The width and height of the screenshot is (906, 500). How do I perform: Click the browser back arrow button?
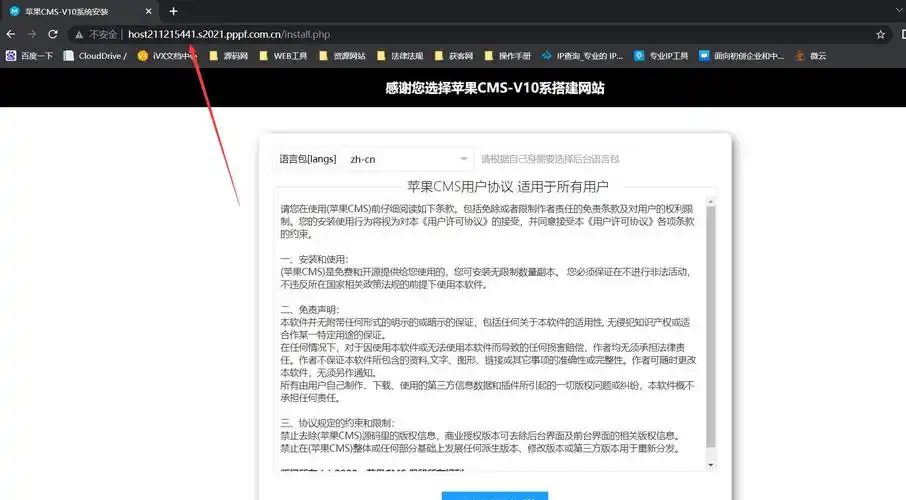click(11, 34)
